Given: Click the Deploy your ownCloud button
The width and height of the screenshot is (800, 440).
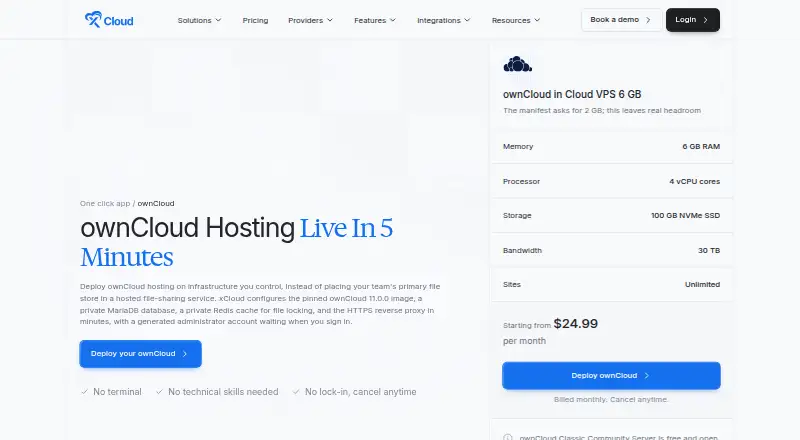Looking at the screenshot, I should click(x=140, y=354).
